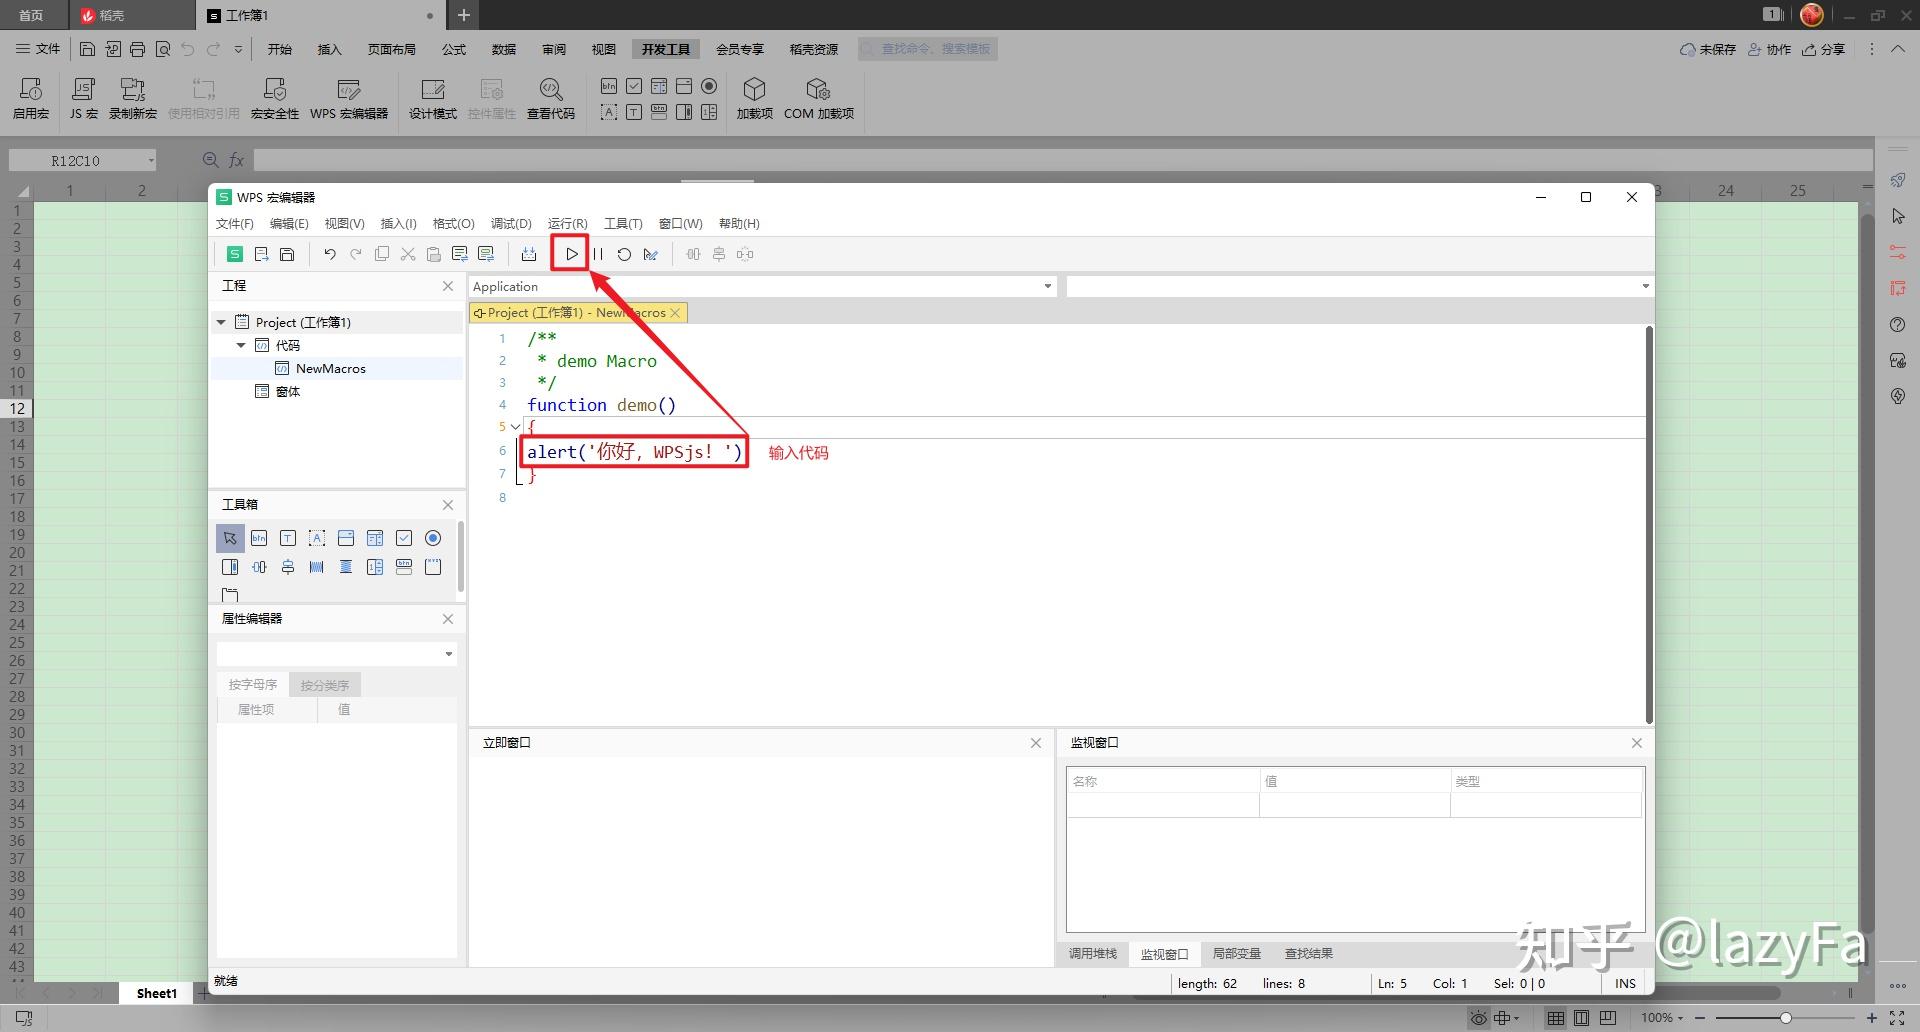Toggle fold on code line 5

click(516, 427)
